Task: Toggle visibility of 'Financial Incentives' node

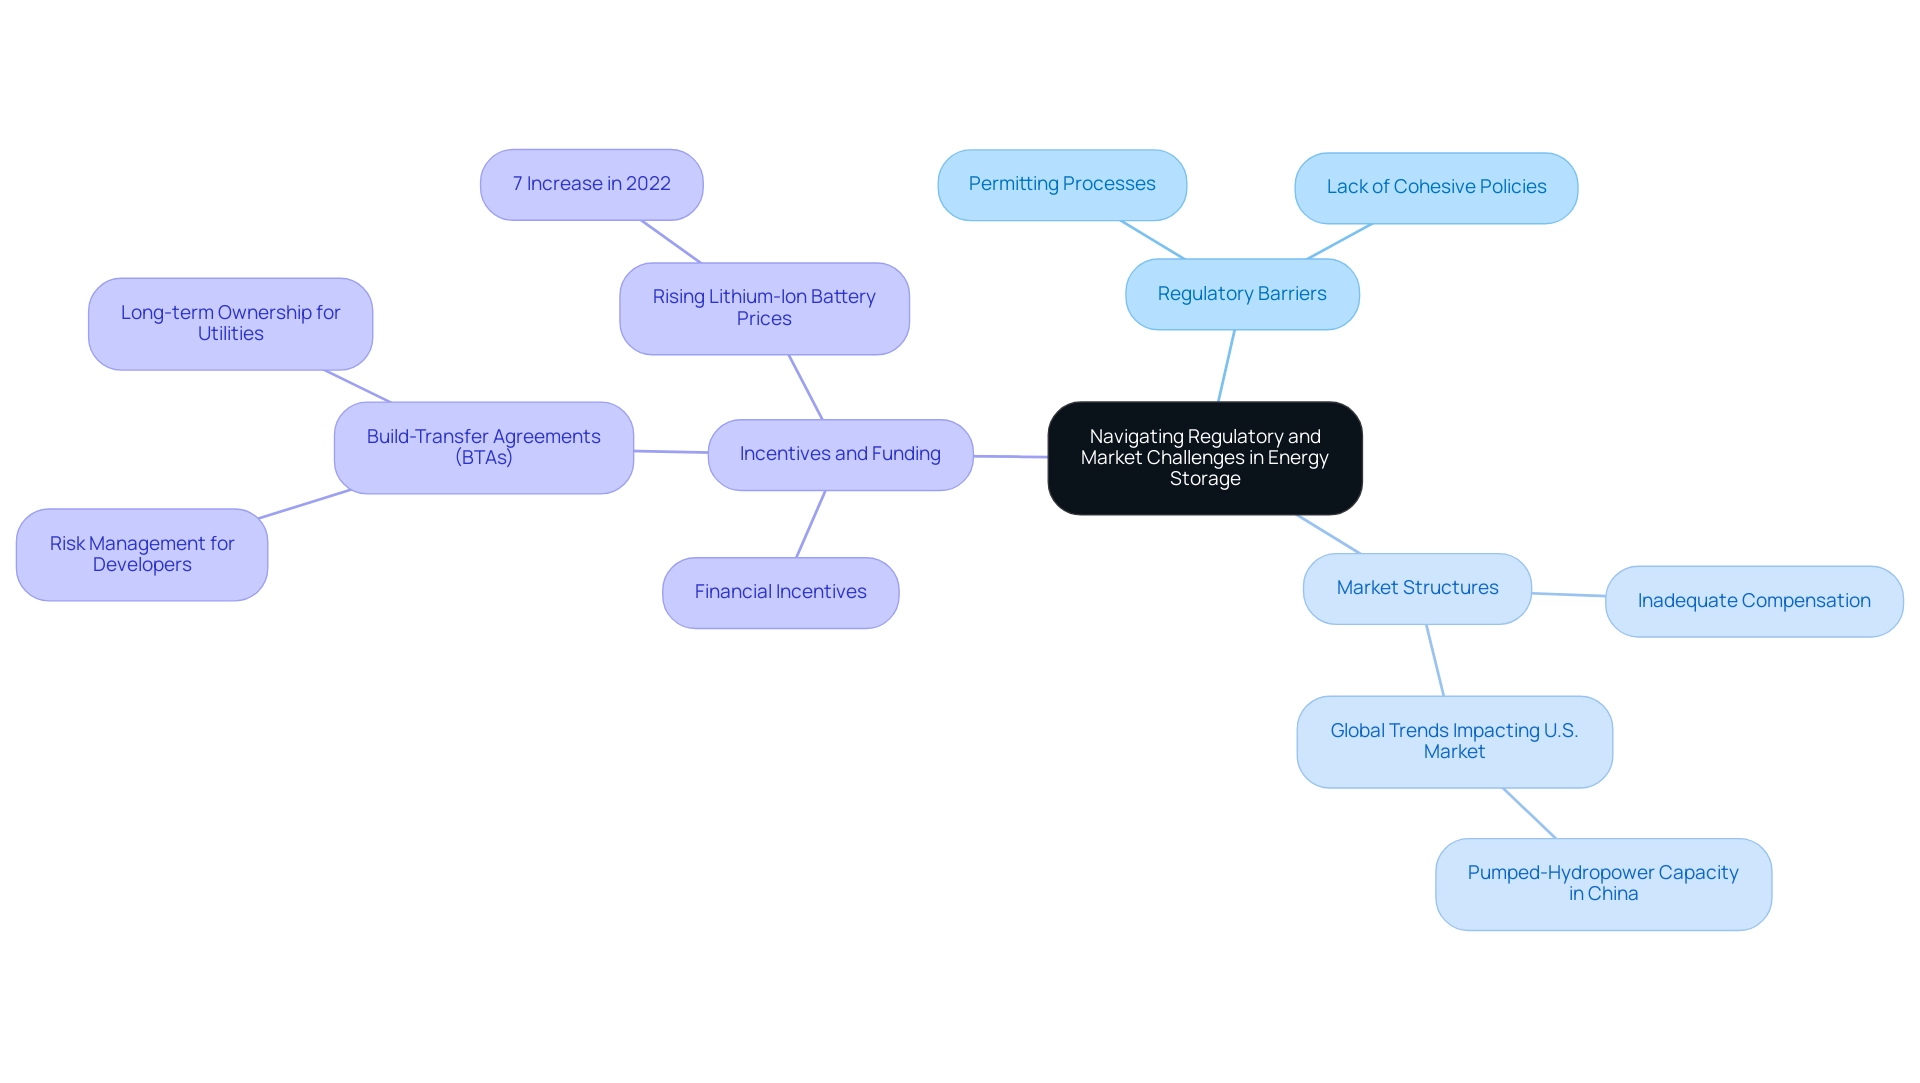Action: (781, 590)
